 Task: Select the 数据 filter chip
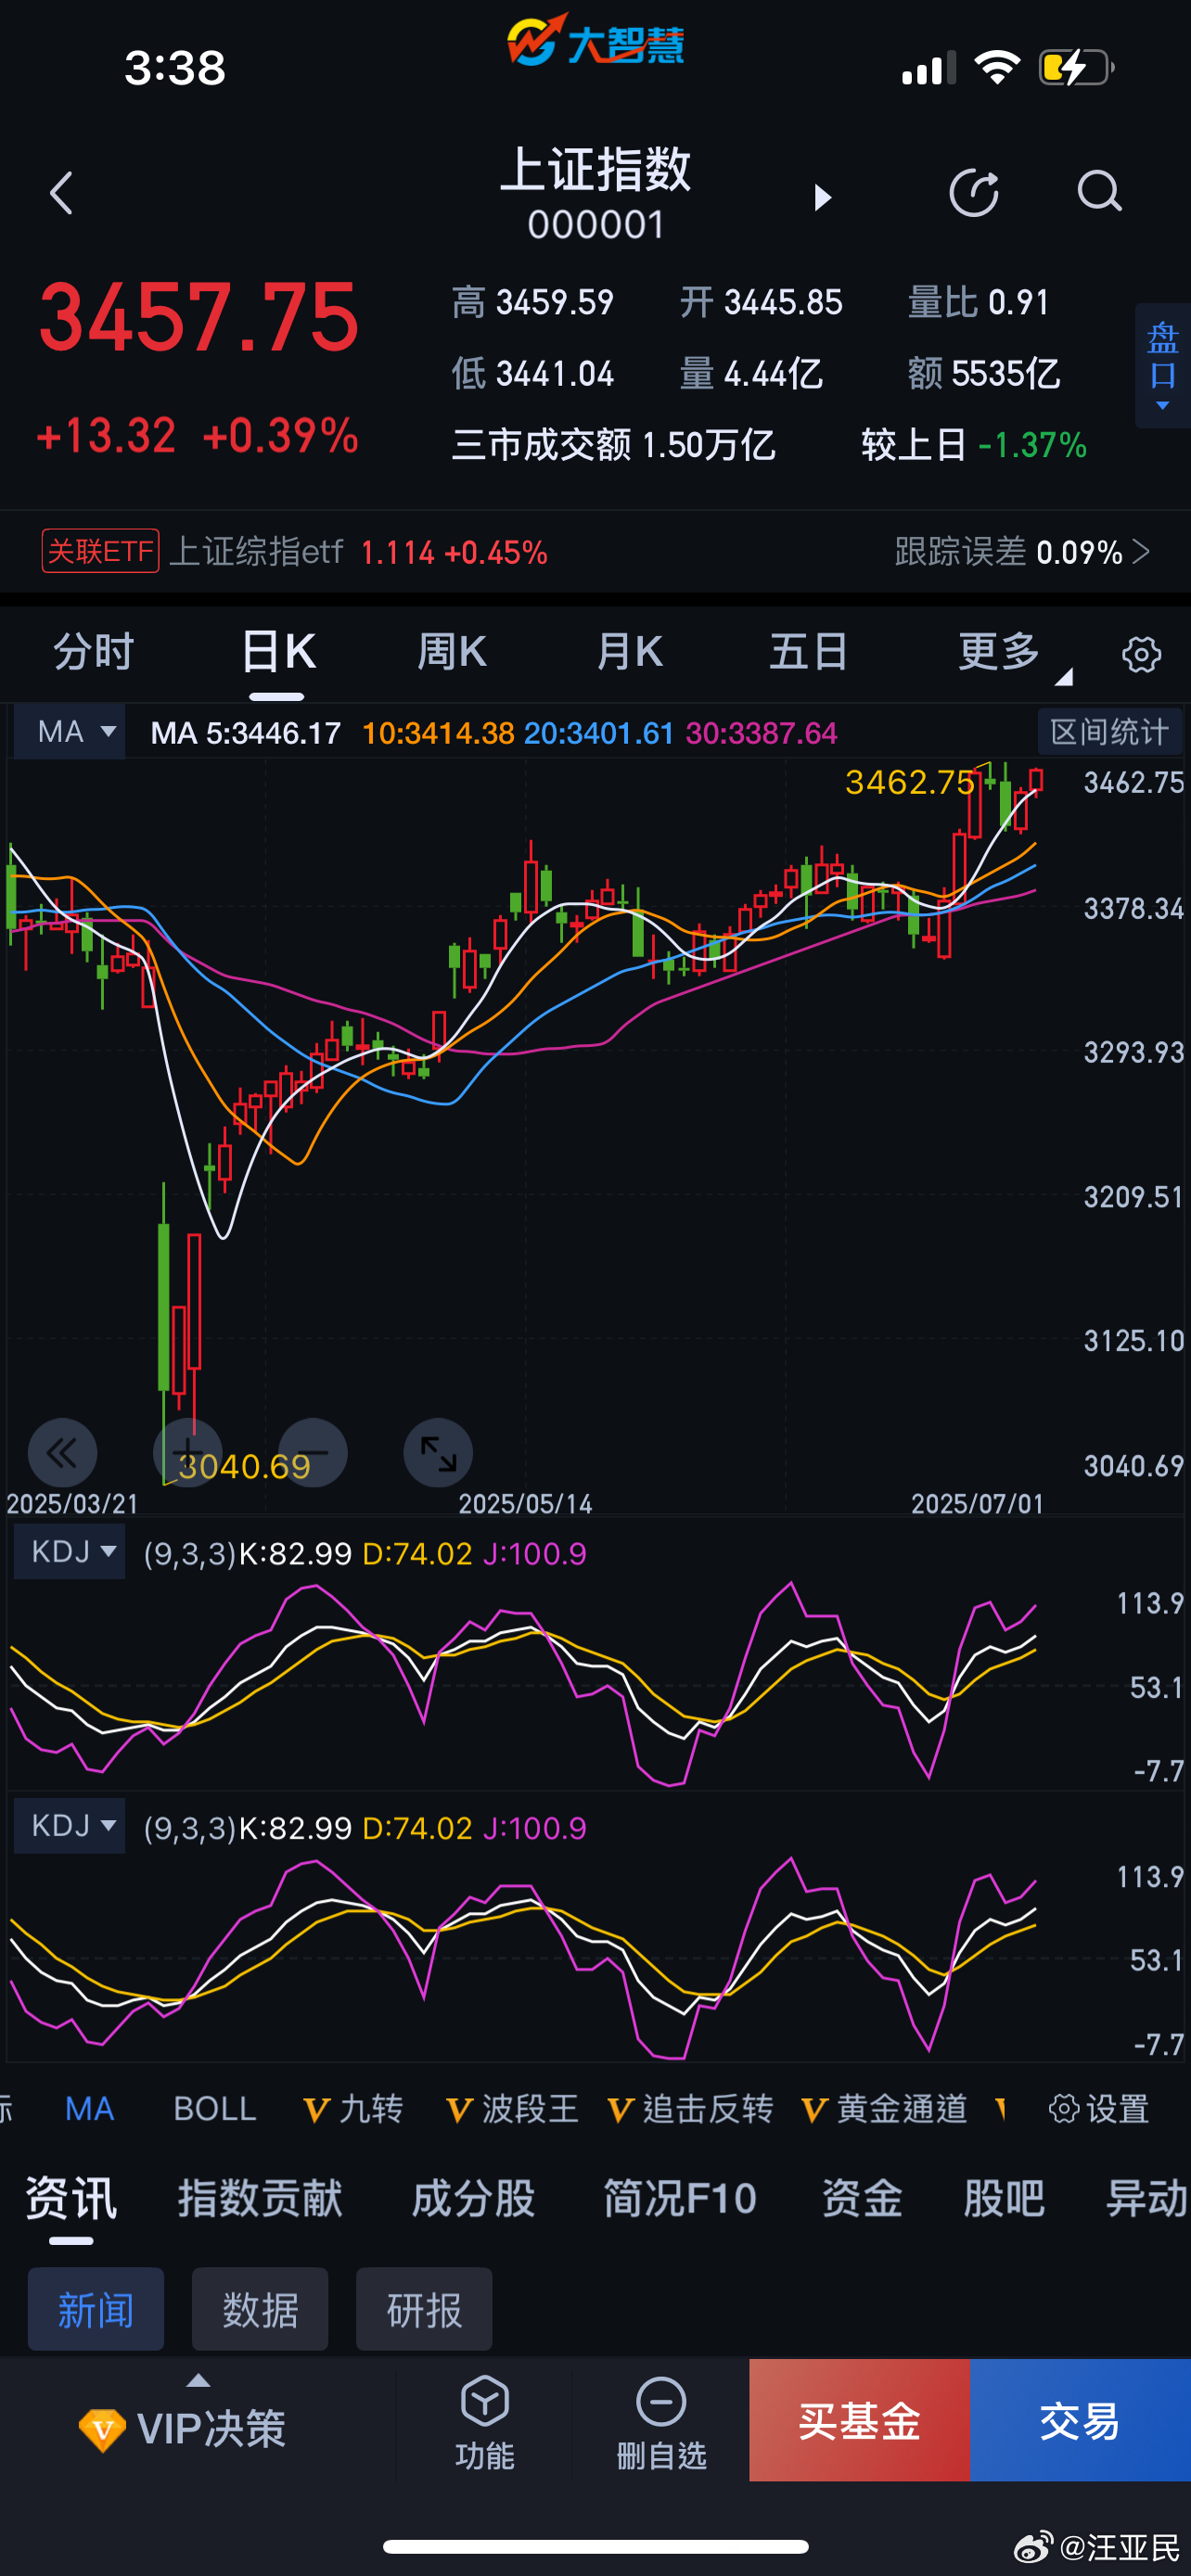(x=260, y=2310)
